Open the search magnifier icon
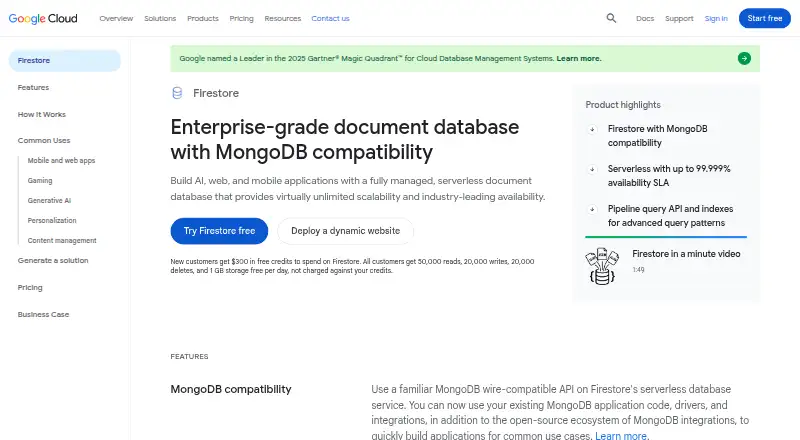800x440 pixels. click(x=611, y=18)
